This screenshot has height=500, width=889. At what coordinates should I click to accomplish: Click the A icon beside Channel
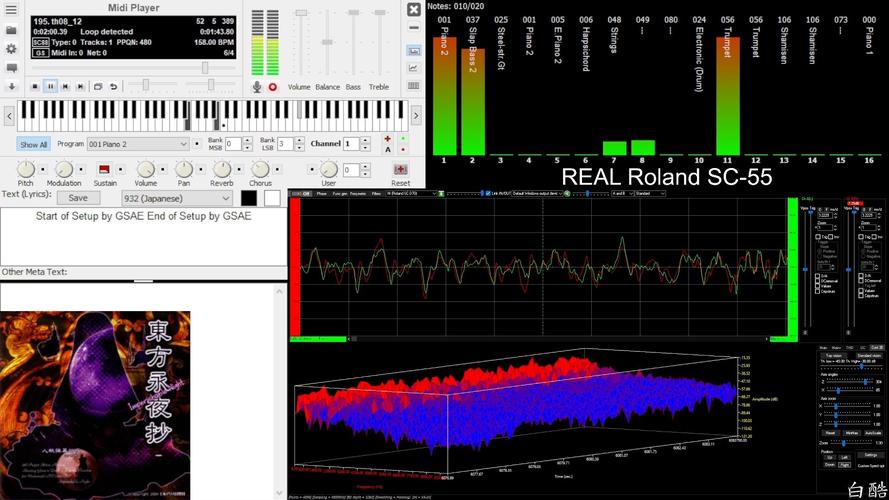pos(388,150)
